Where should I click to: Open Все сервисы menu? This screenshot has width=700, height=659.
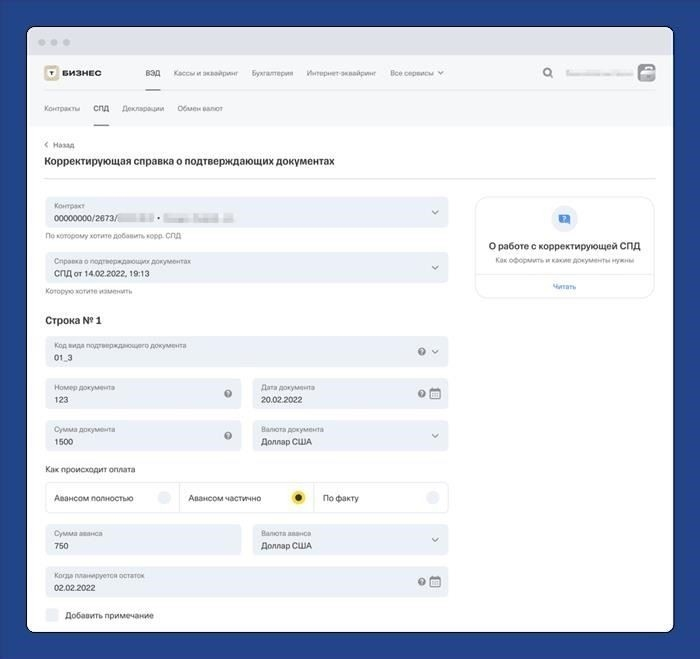click(416, 73)
